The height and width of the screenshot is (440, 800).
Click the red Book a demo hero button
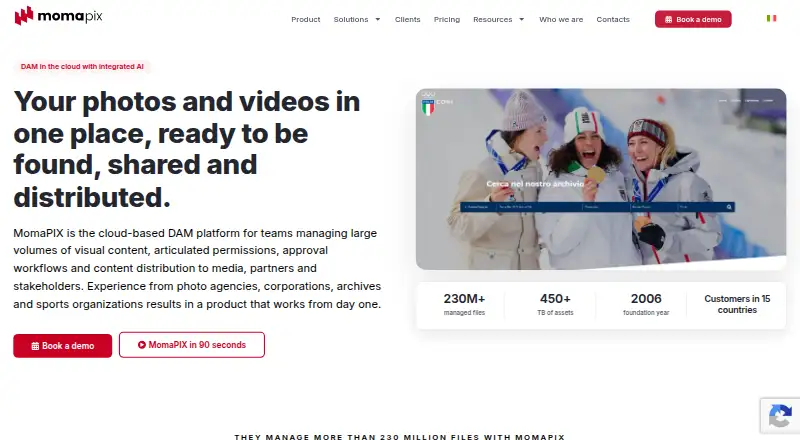[x=62, y=346]
